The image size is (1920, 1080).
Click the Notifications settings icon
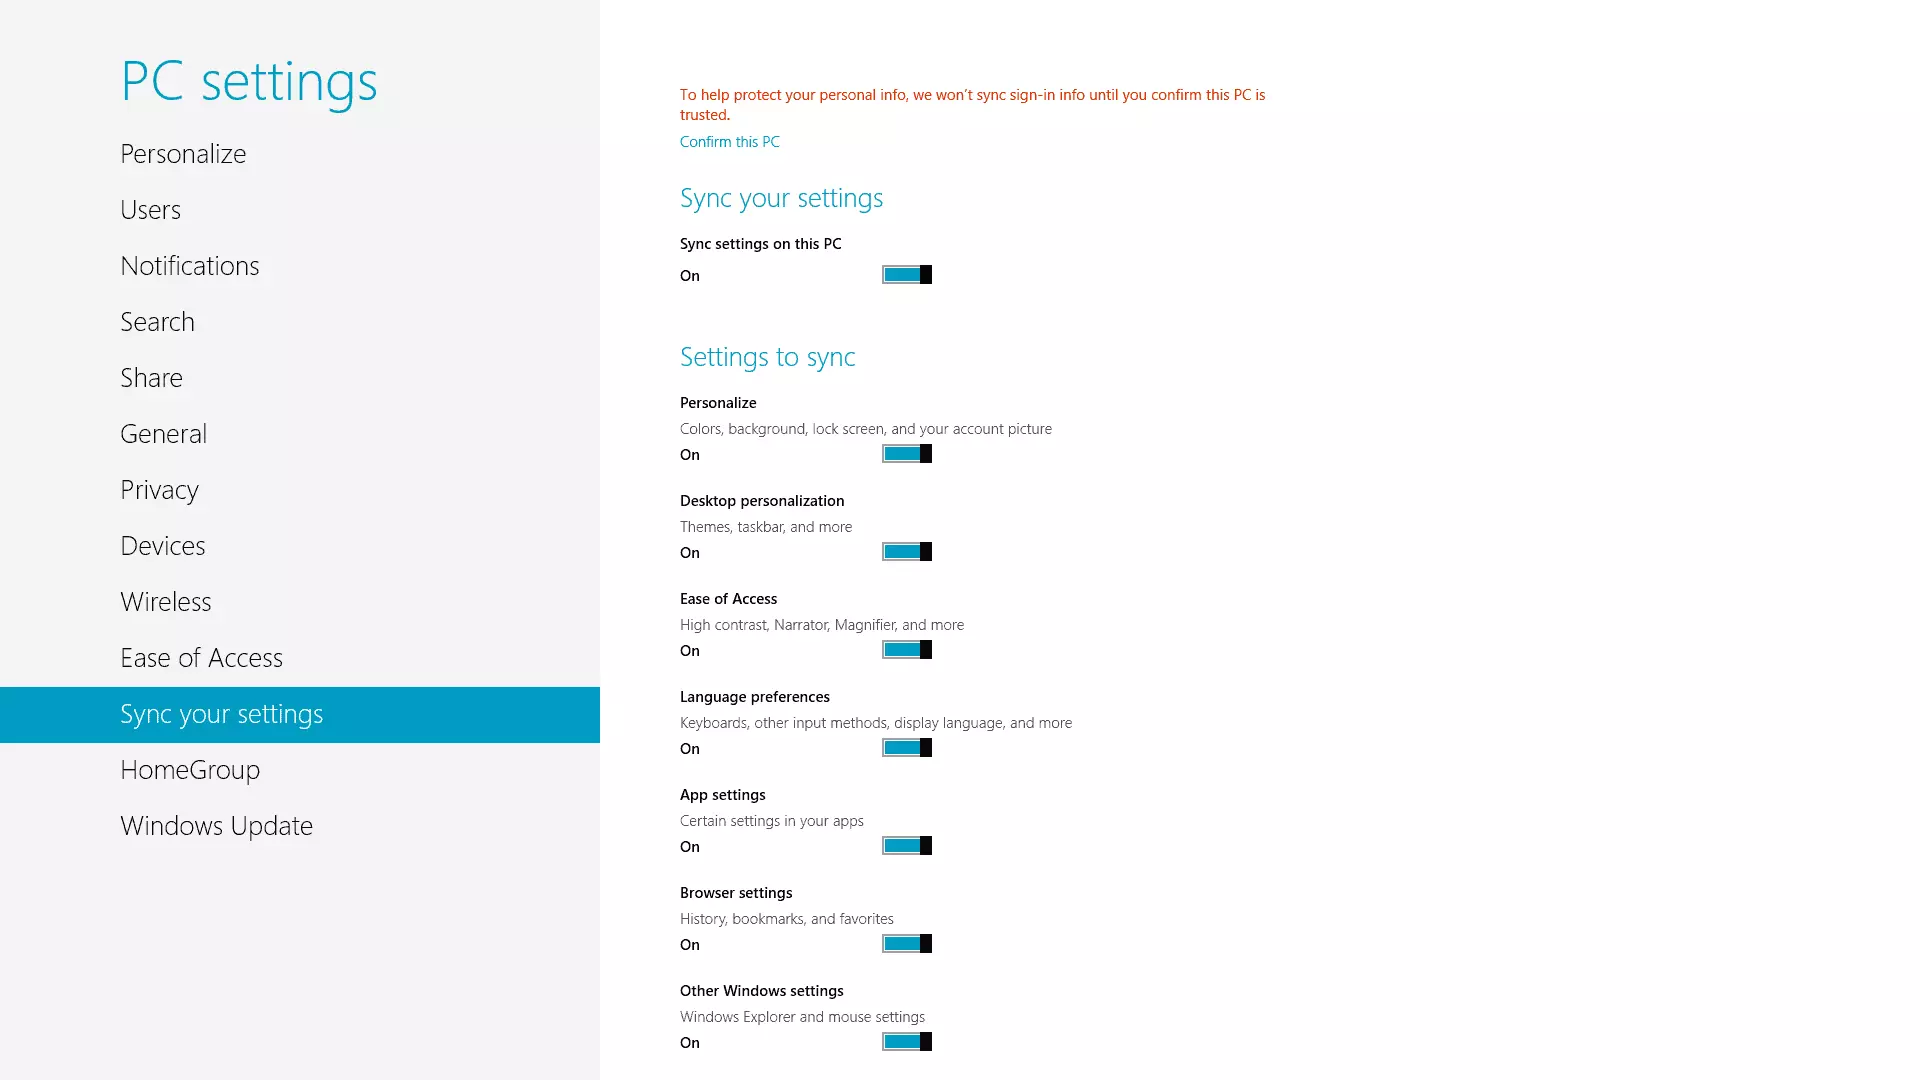pos(189,265)
